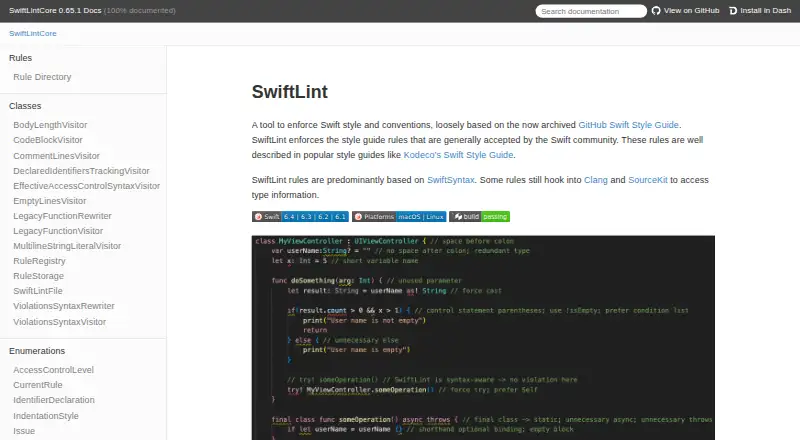Open the Platforms macOS Linux badge
Image resolution: width=800 pixels, height=440 pixels.
399,216
